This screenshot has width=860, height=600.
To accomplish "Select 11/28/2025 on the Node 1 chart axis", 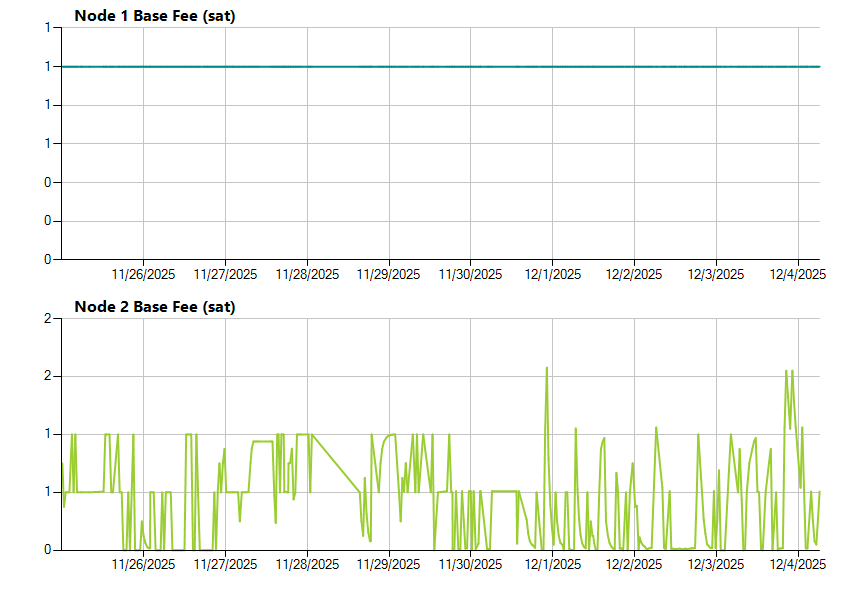I will (307, 274).
